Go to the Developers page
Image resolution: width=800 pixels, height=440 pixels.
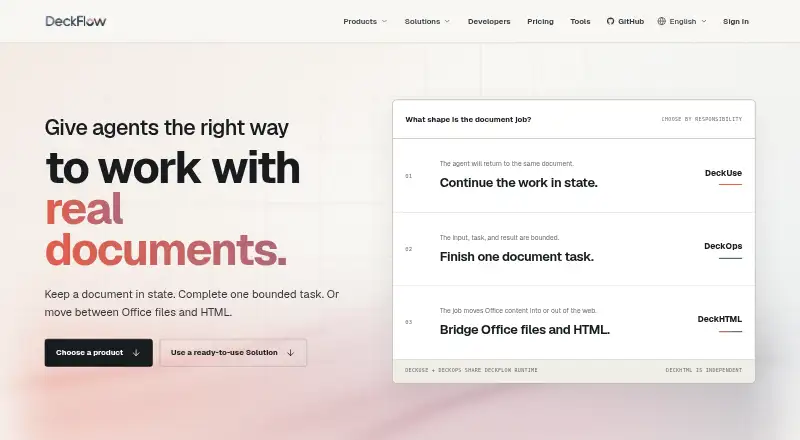(x=489, y=21)
